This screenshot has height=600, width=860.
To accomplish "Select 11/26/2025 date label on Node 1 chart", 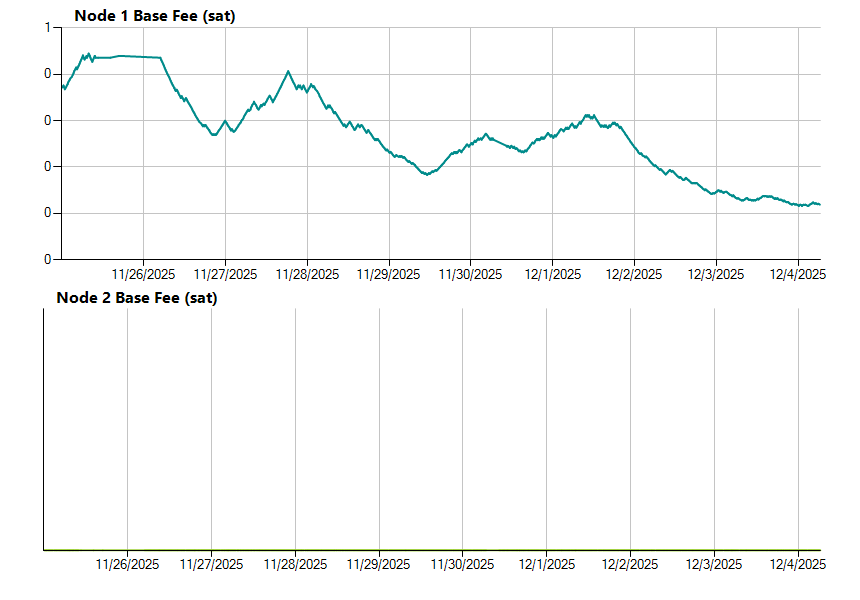I will [143, 274].
